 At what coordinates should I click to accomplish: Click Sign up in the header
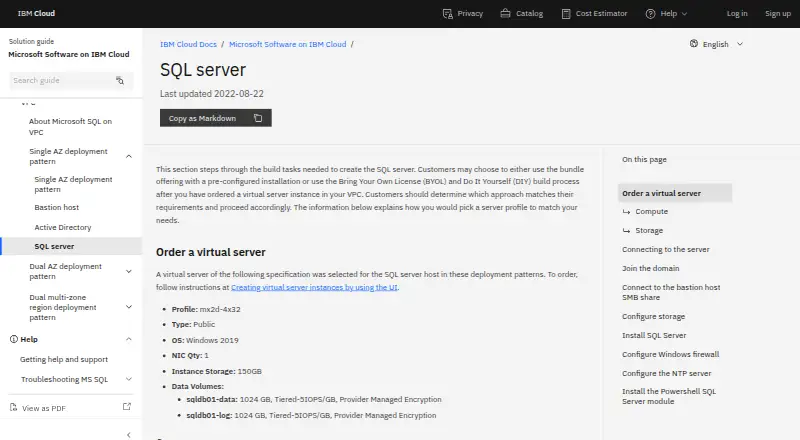click(x=778, y=14)
